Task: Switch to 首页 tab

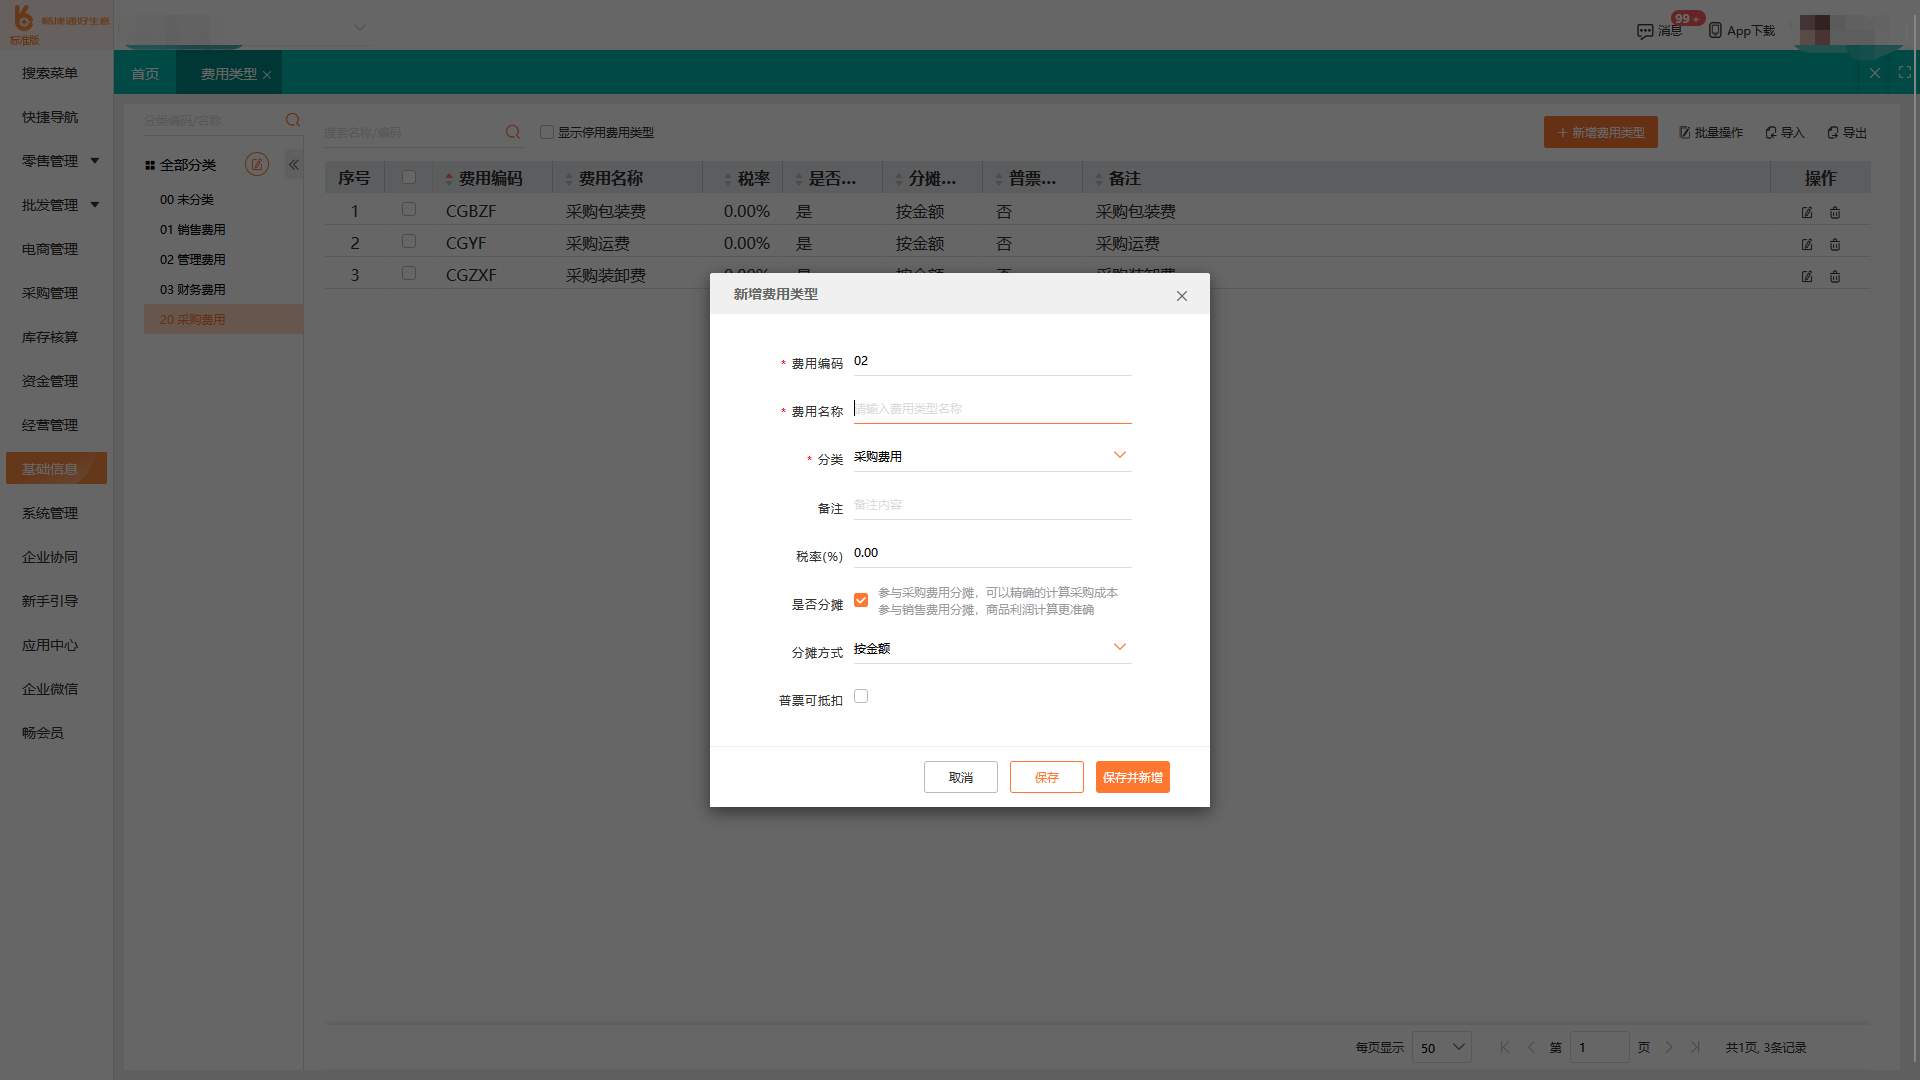Action: coord(144,73)
